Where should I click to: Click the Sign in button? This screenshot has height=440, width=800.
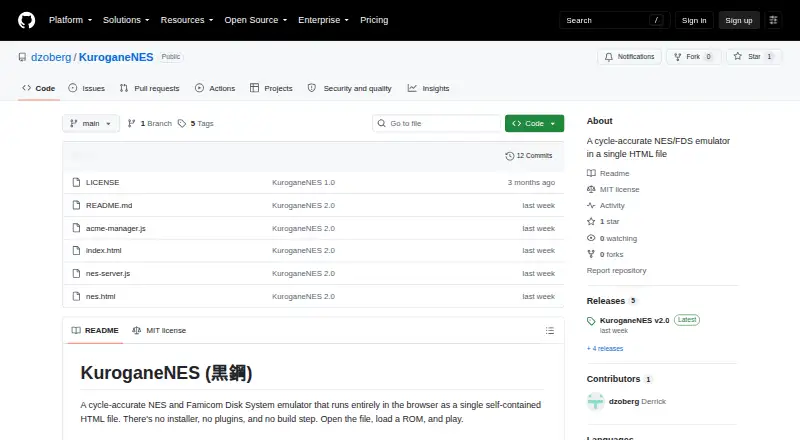(694, 20)
